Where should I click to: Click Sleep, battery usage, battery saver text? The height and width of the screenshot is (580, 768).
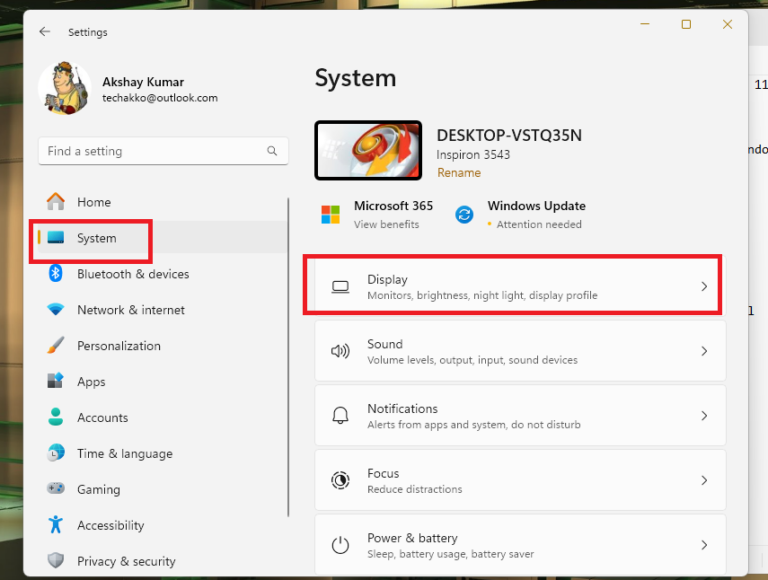point(451,554)
